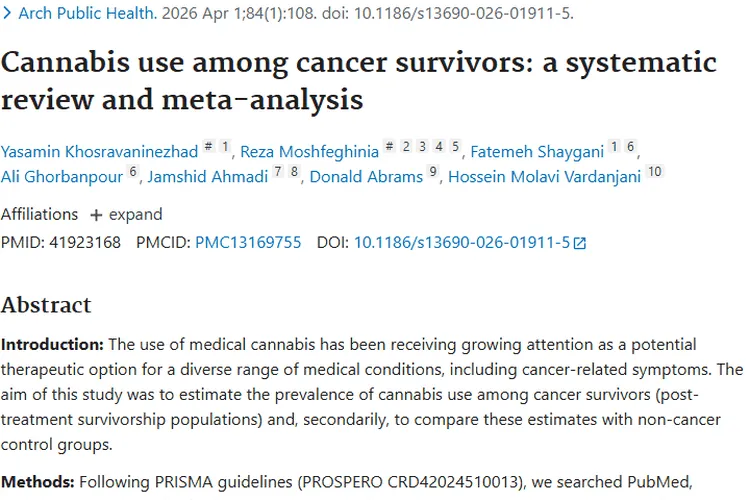The height and width of the screenshot is (500, 750).
Task: Open the Arch Public Health journal link
Action: [88, 13]
